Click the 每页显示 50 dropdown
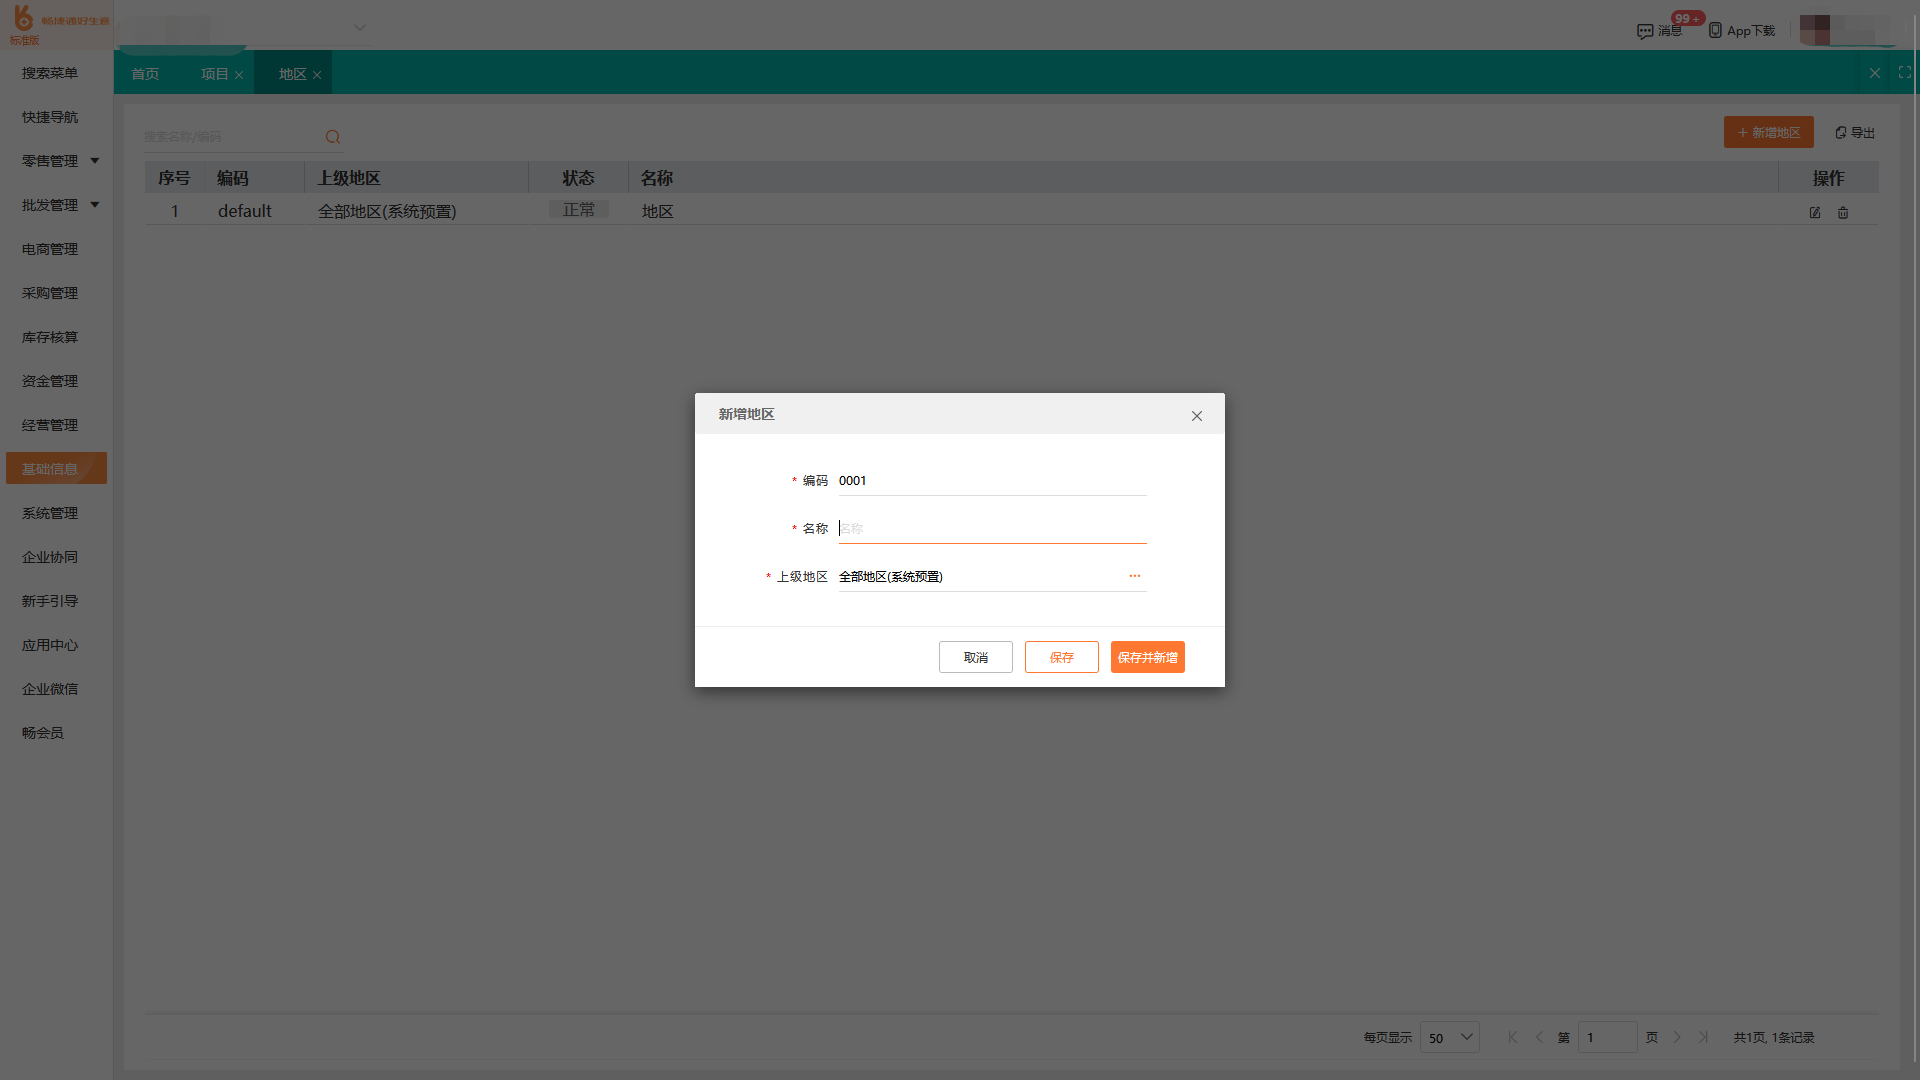The height and width of the screenshot is (1080, 1920). click(x=1449, y=1036)
